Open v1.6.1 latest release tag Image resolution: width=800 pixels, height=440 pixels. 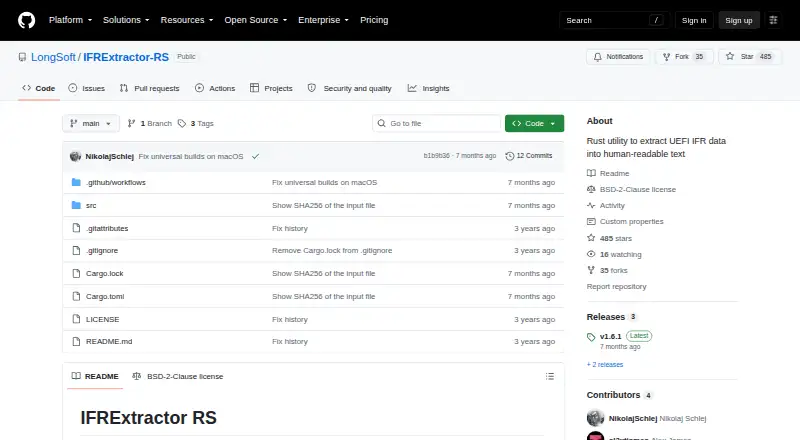[x=610, y=336]
